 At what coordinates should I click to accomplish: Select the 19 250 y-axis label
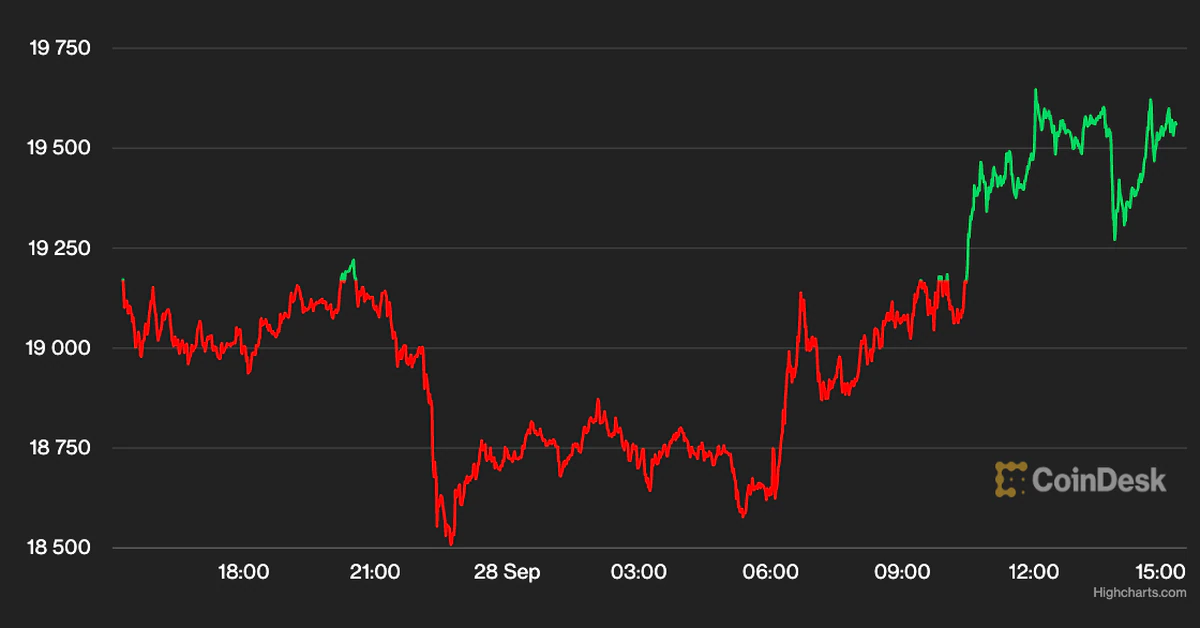point(59,248)
